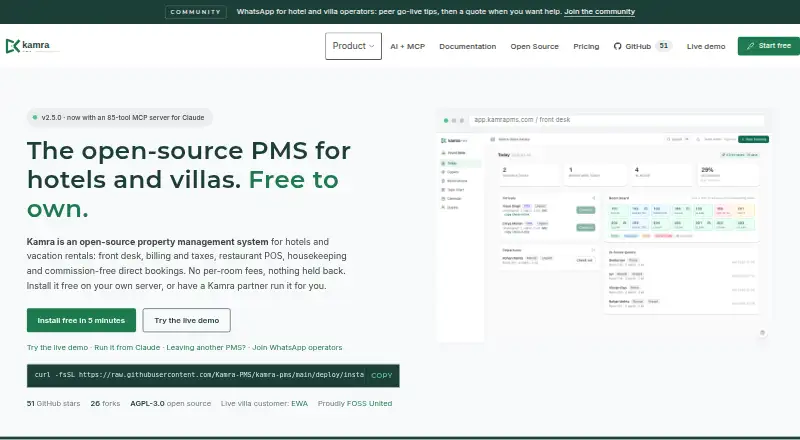
Task: Click the green Start free button
Action: point(768,46)
